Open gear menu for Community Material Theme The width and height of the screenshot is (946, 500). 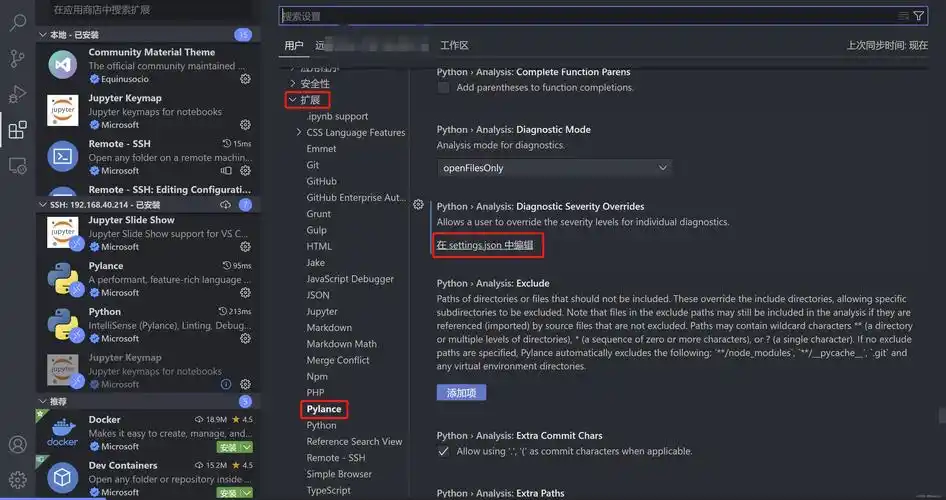(245, 79)
